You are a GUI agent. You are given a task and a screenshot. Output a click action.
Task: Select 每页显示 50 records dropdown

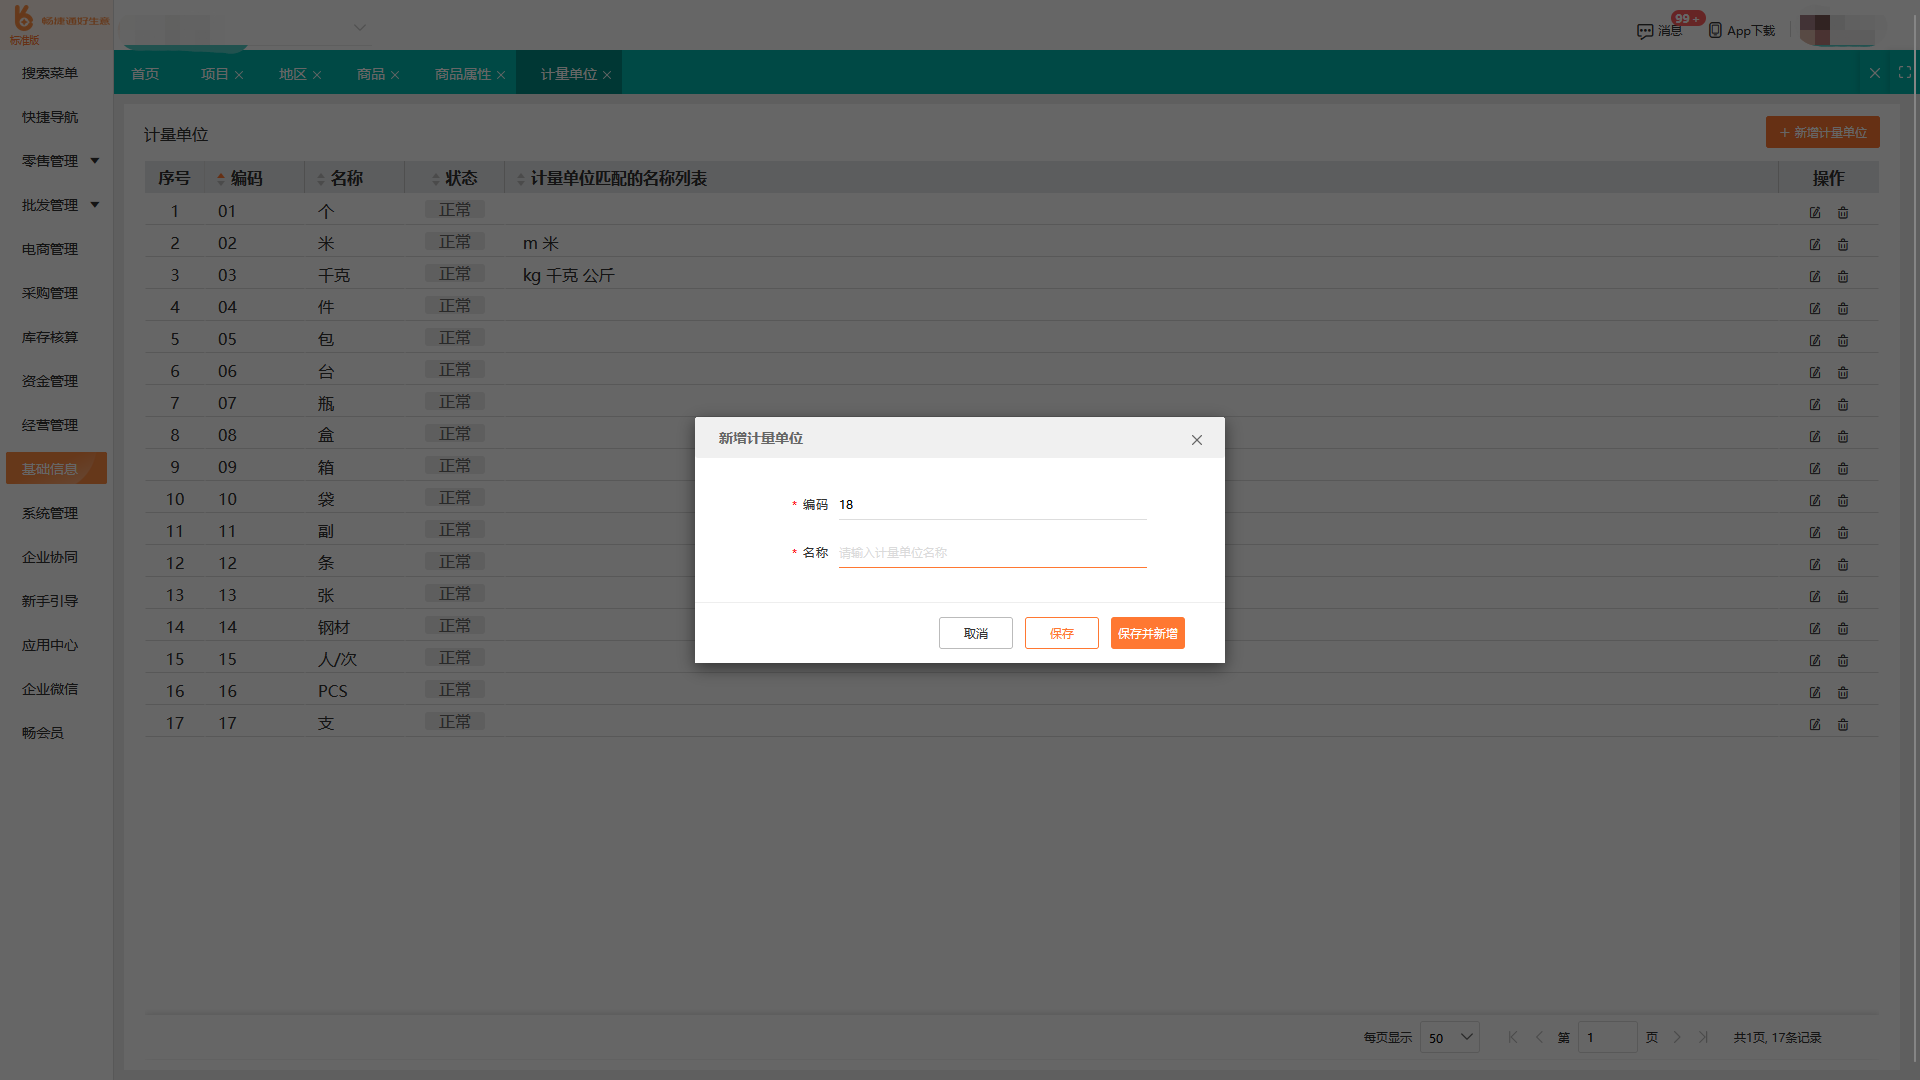click(x=1449, y=1036)
